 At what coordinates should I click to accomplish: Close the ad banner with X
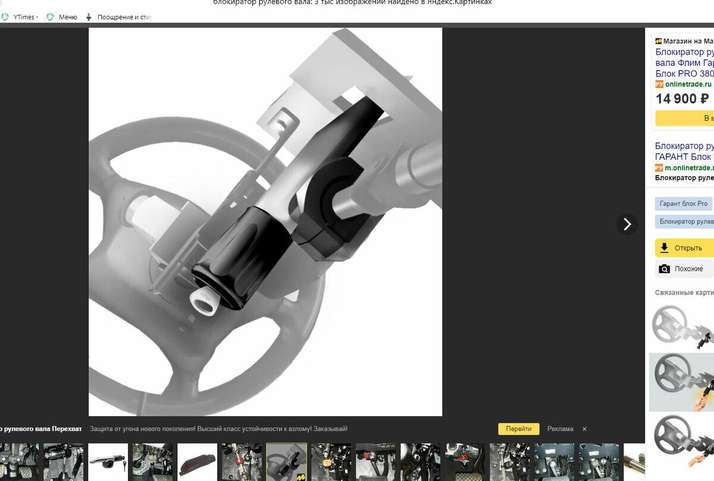pyautogui.click(x=585, y=429)
